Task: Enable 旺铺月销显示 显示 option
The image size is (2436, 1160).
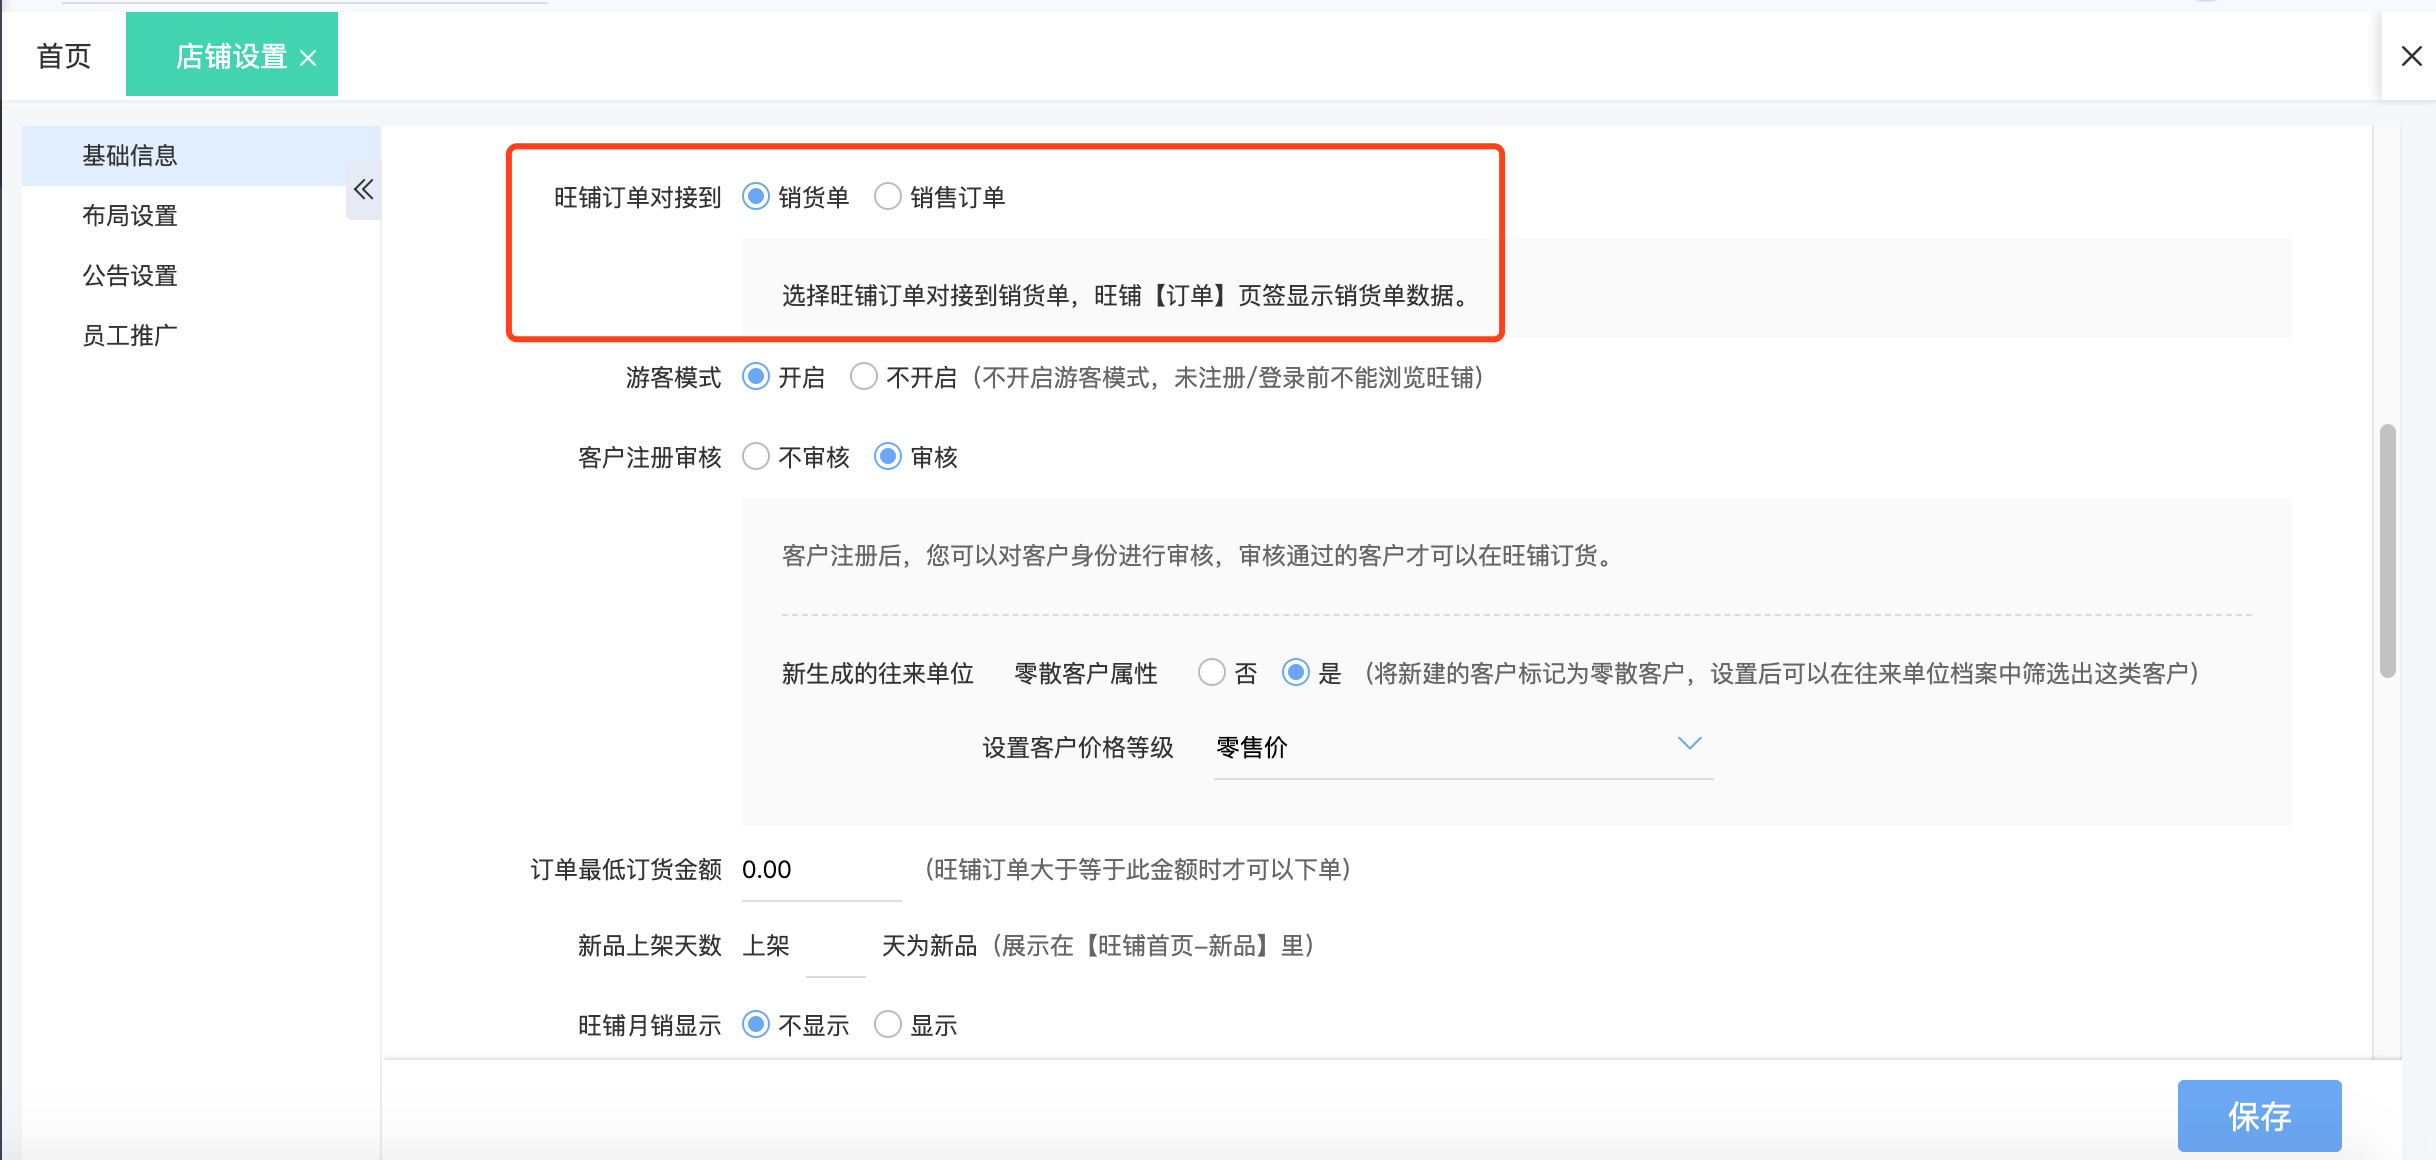Action: (x=889, y=1023)
